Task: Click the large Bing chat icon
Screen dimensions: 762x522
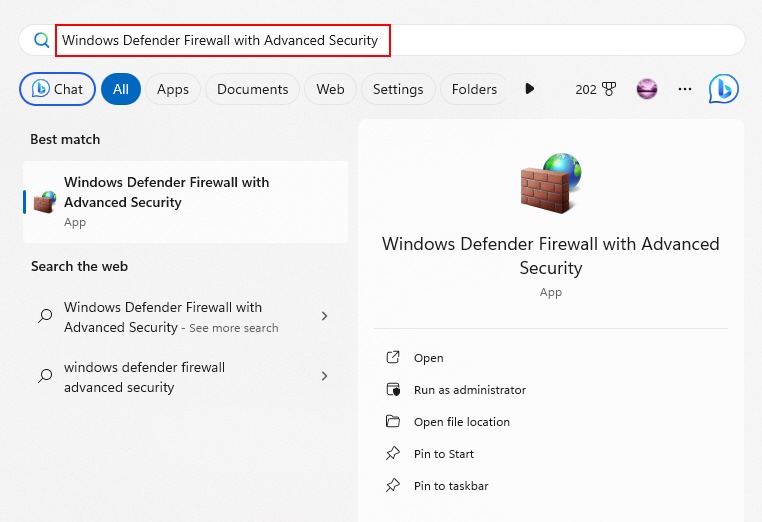Action: pyautogui.click(x=724, y=89)
